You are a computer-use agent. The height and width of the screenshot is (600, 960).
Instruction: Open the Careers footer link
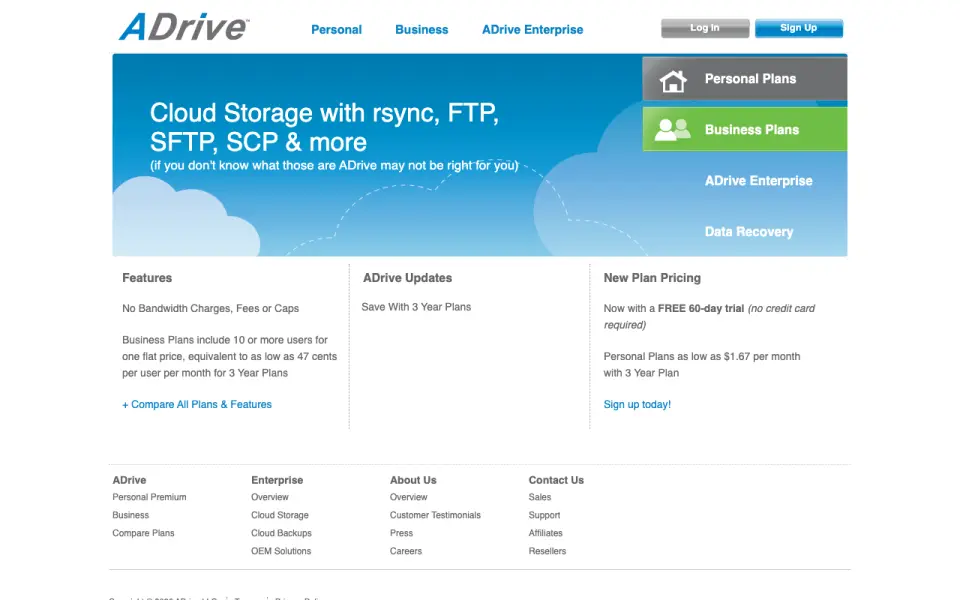click(405, 551)
